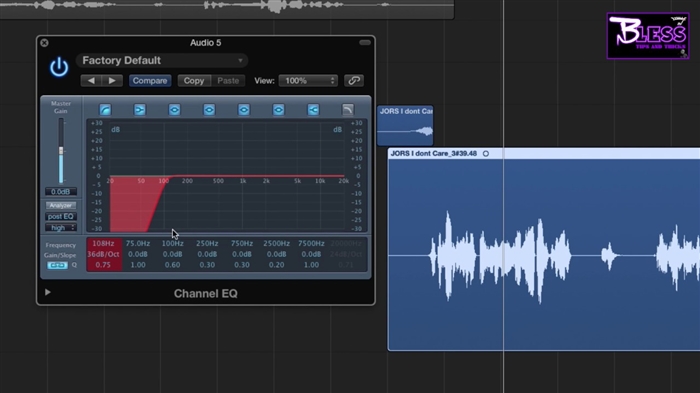
Task: Click the Copy button
Action: [194, 81]
